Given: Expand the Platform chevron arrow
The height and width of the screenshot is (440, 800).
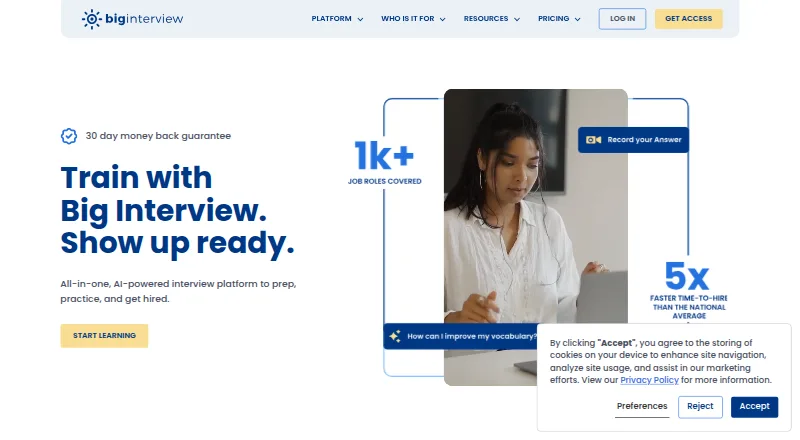Looking at the screenshot, I should 360,19.
